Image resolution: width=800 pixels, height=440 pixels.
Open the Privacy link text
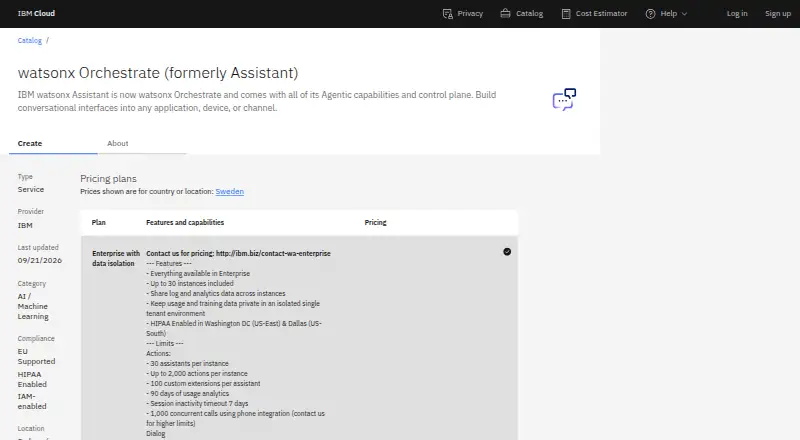[x=470, y=13]
